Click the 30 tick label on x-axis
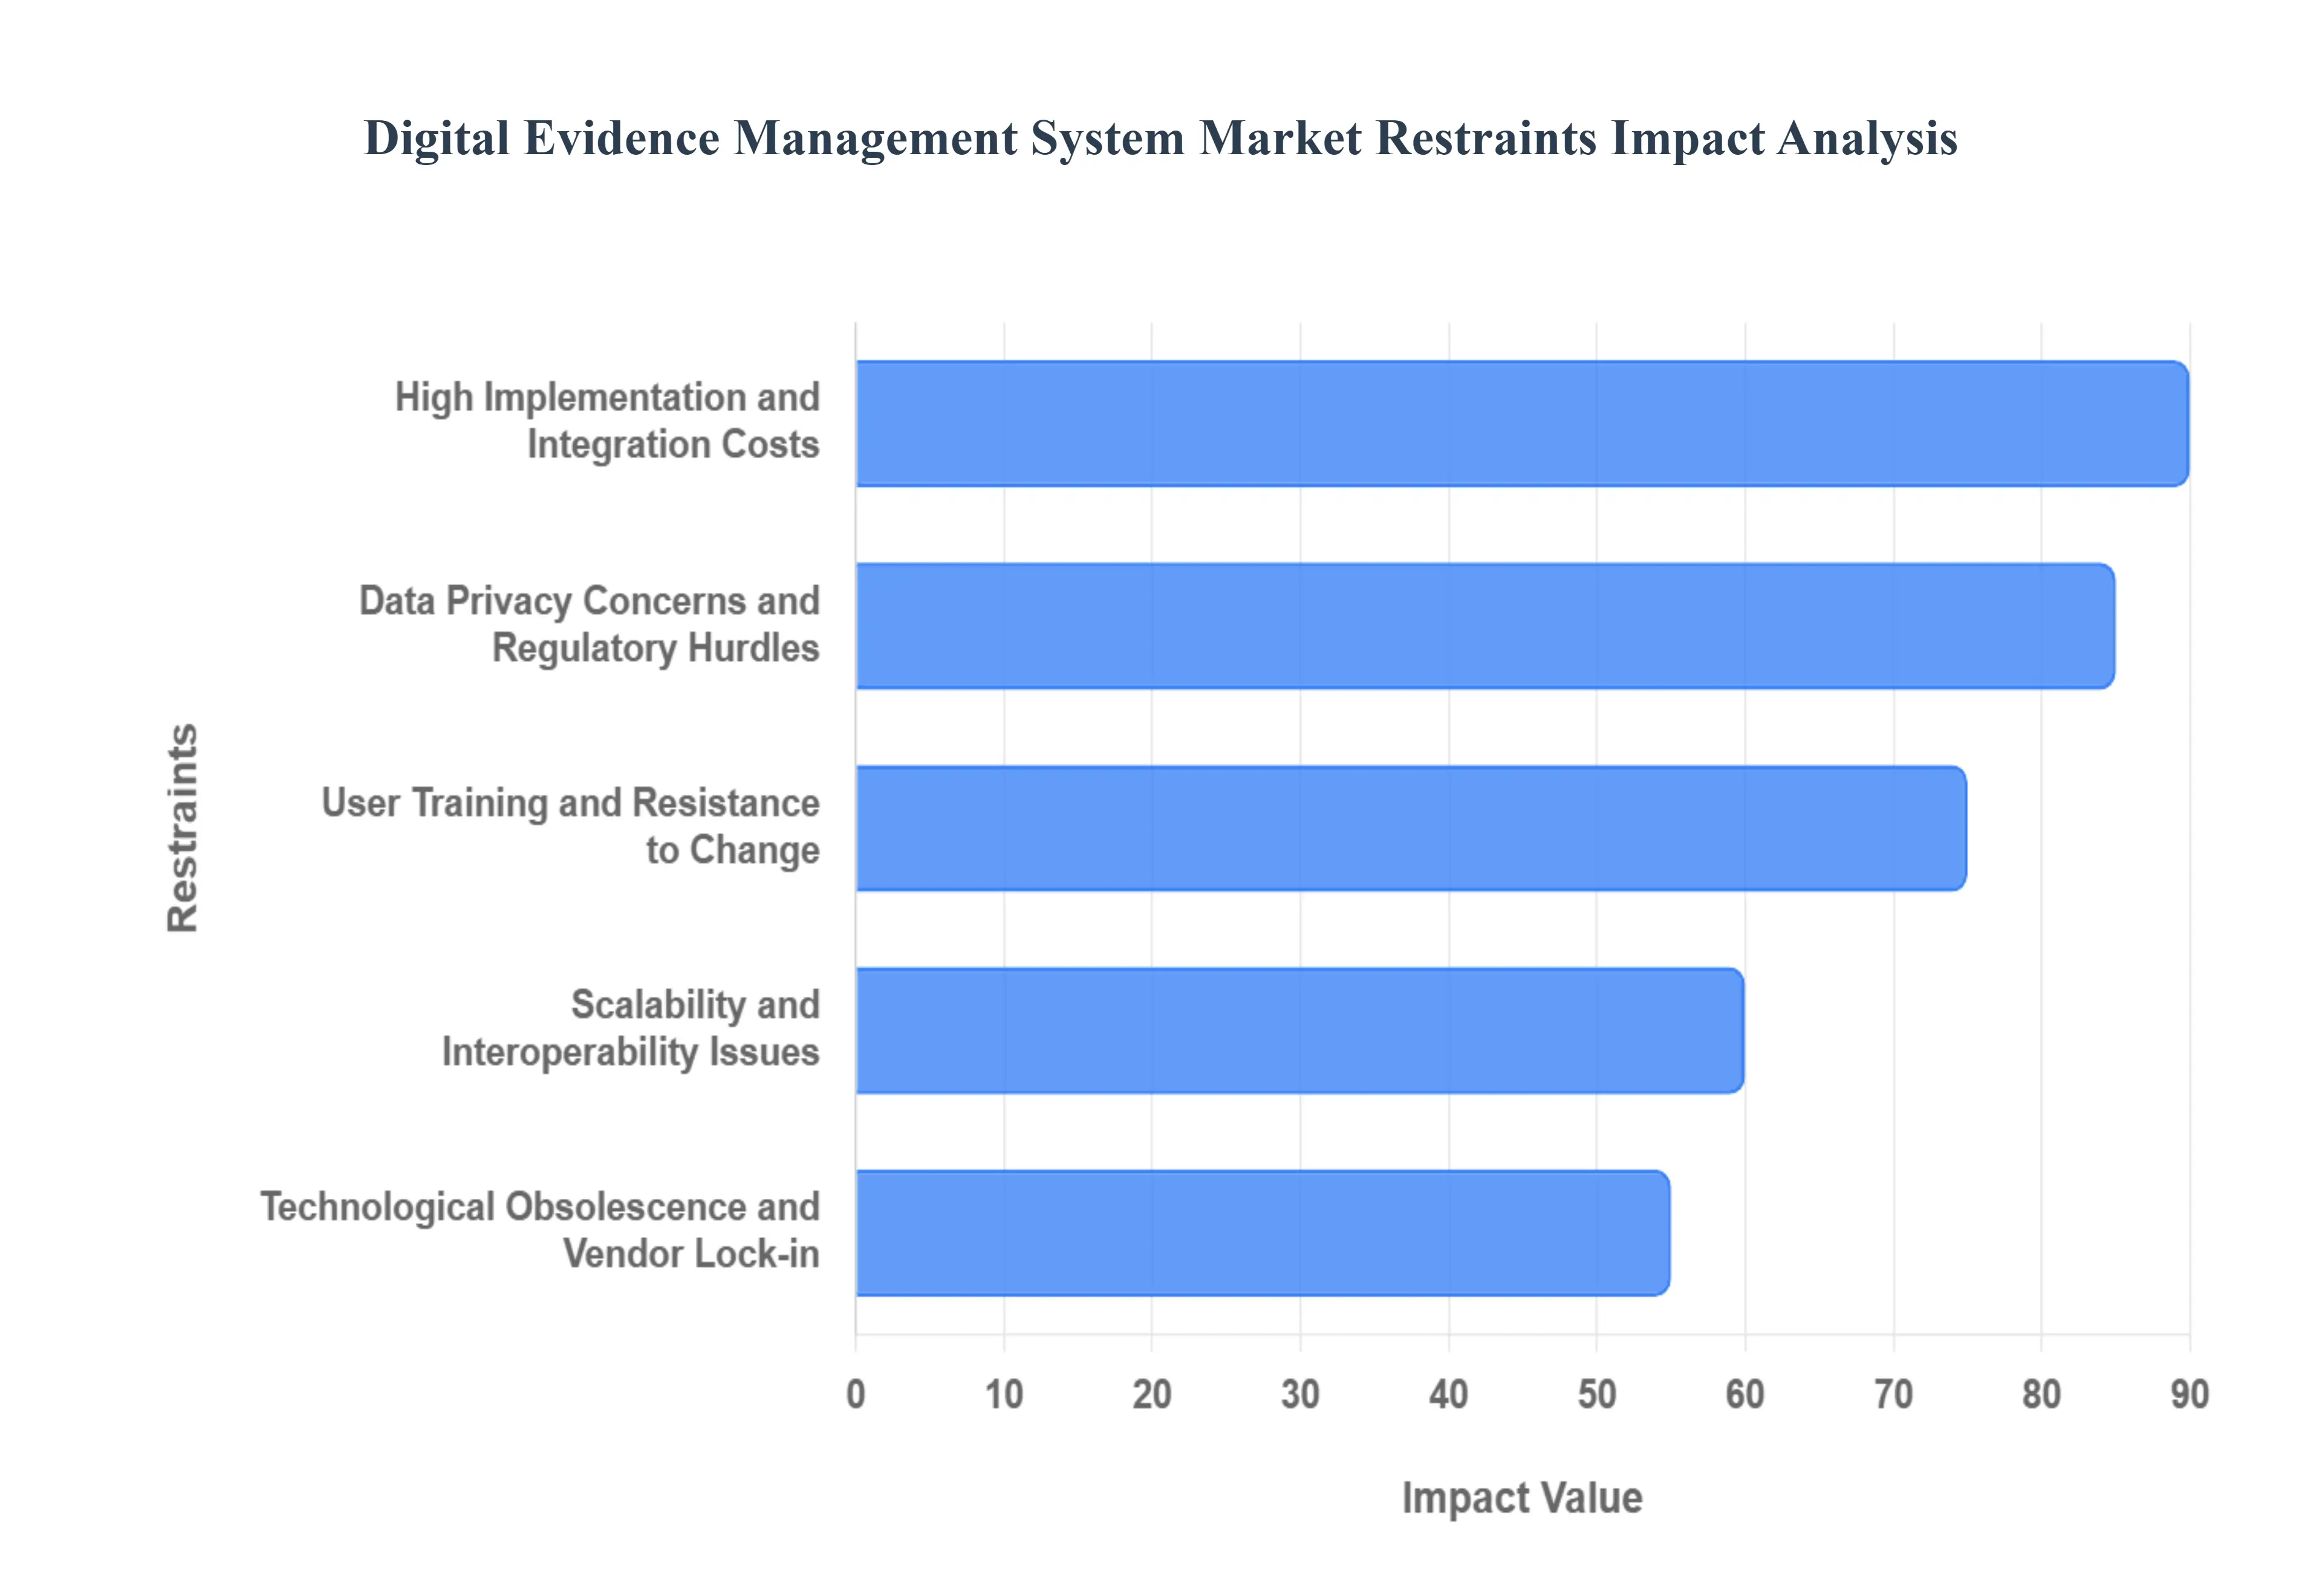2322x1596 pixels. point(1300,1394)
